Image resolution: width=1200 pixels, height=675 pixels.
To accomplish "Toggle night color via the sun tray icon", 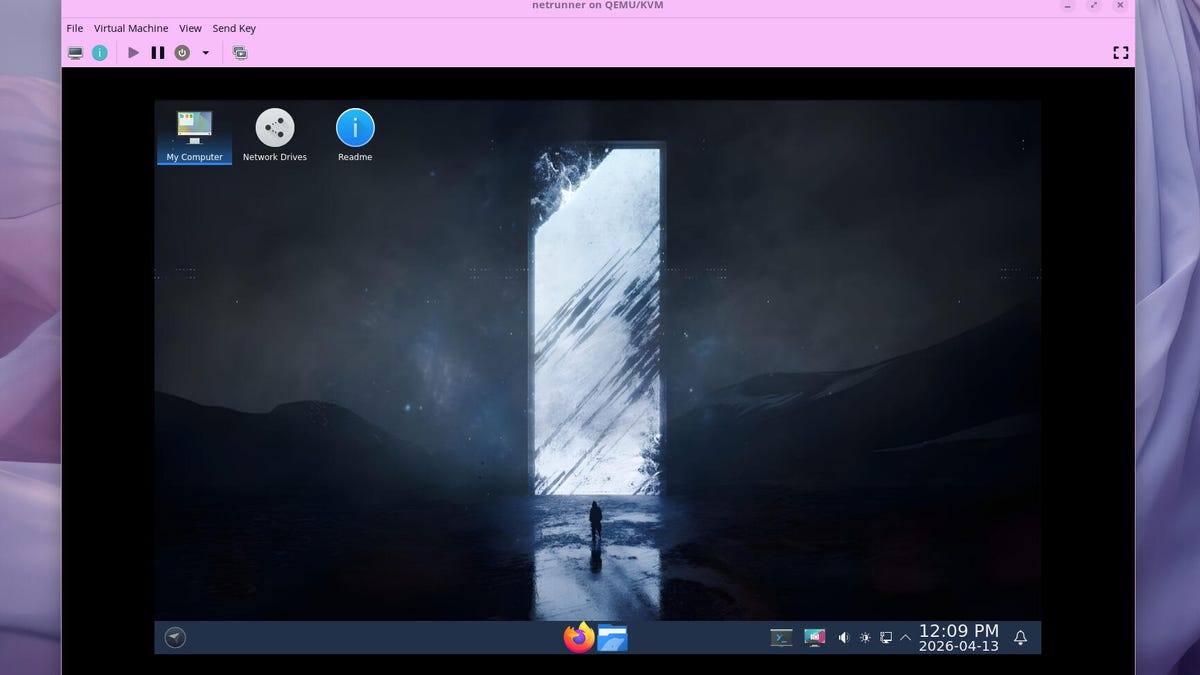I will click(x=864, y=637).
